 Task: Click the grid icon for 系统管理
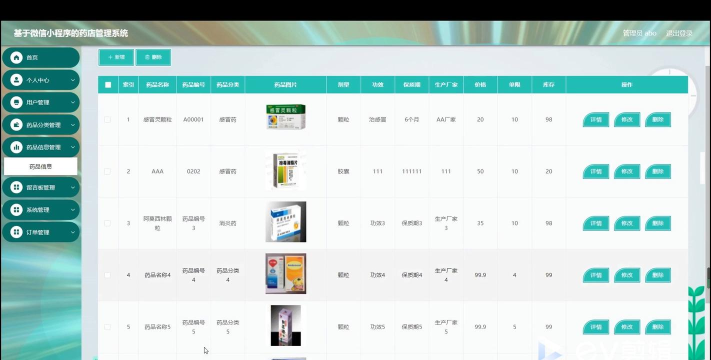(16, 209)
